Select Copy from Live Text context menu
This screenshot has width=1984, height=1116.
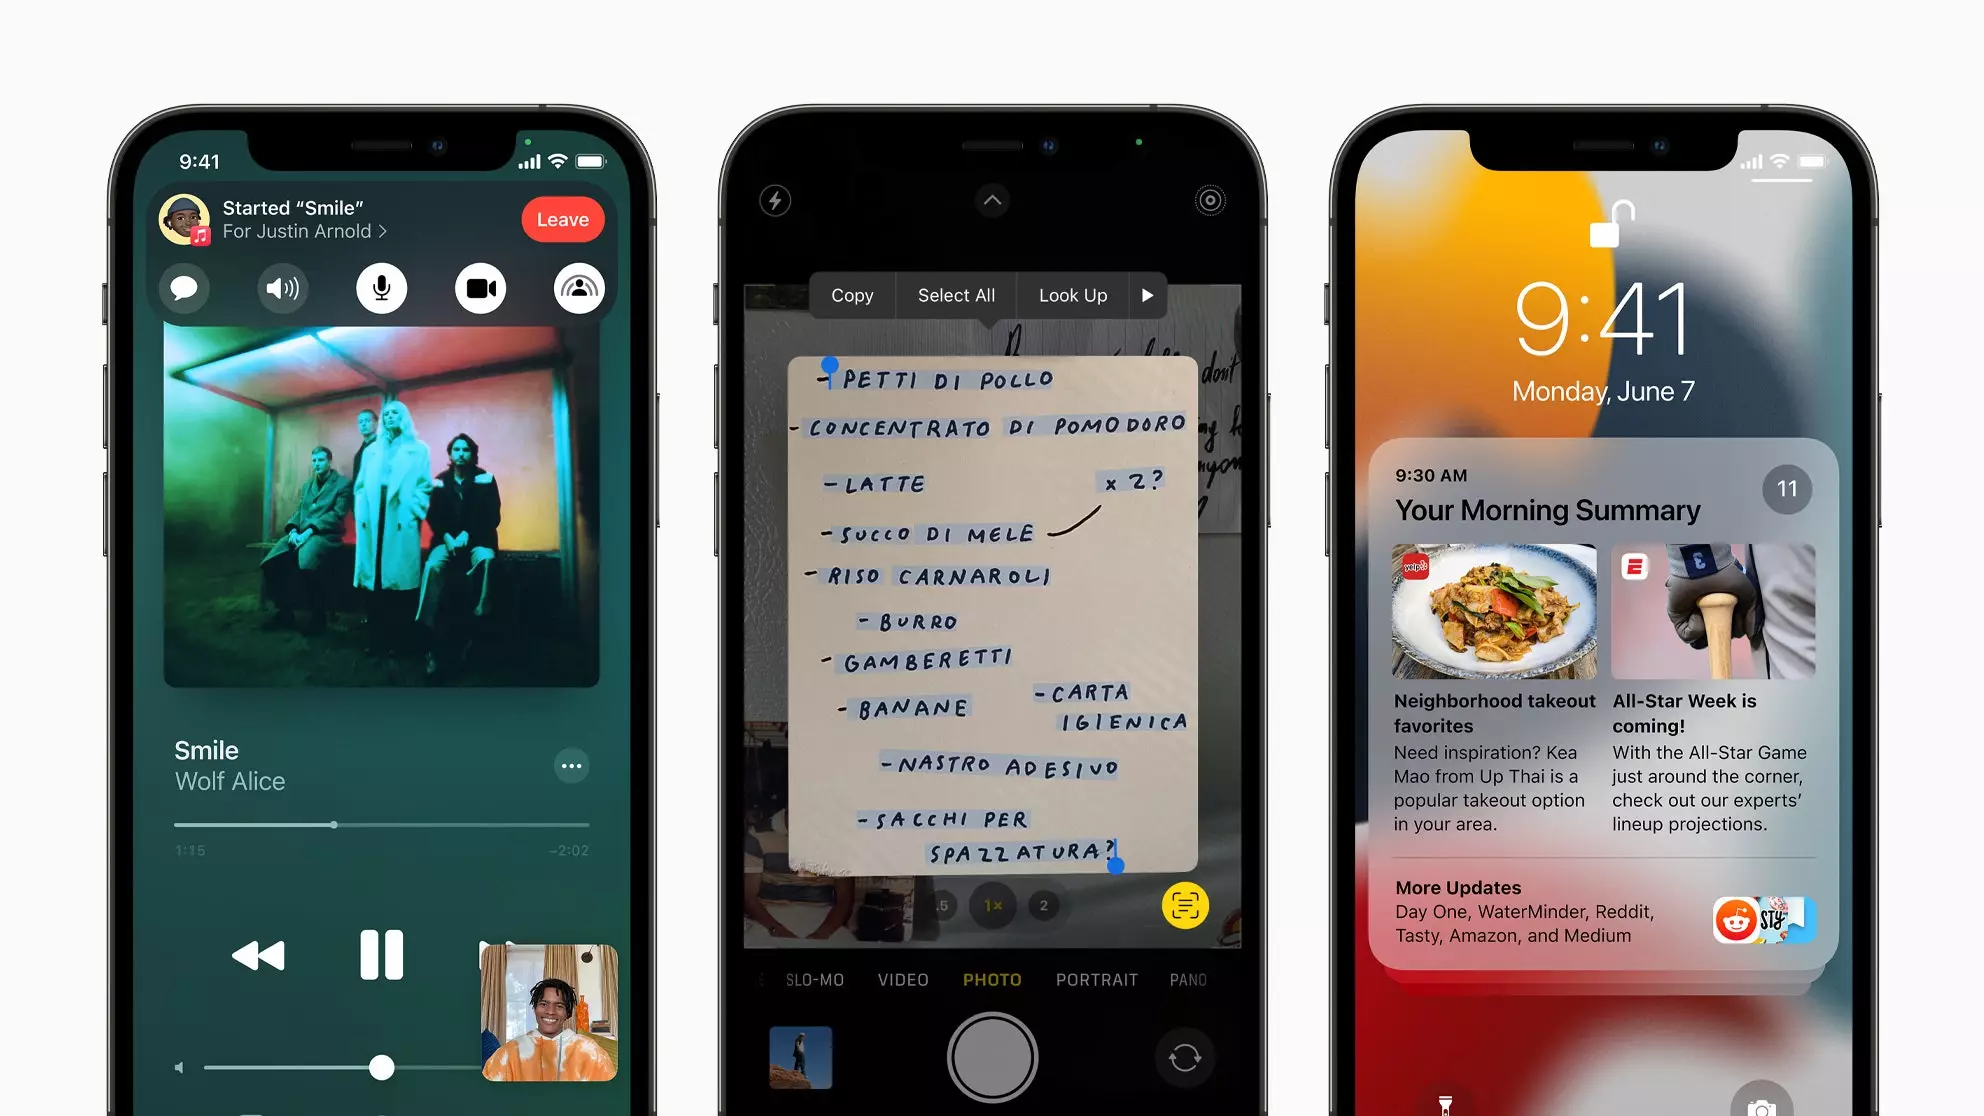[852, 294]
